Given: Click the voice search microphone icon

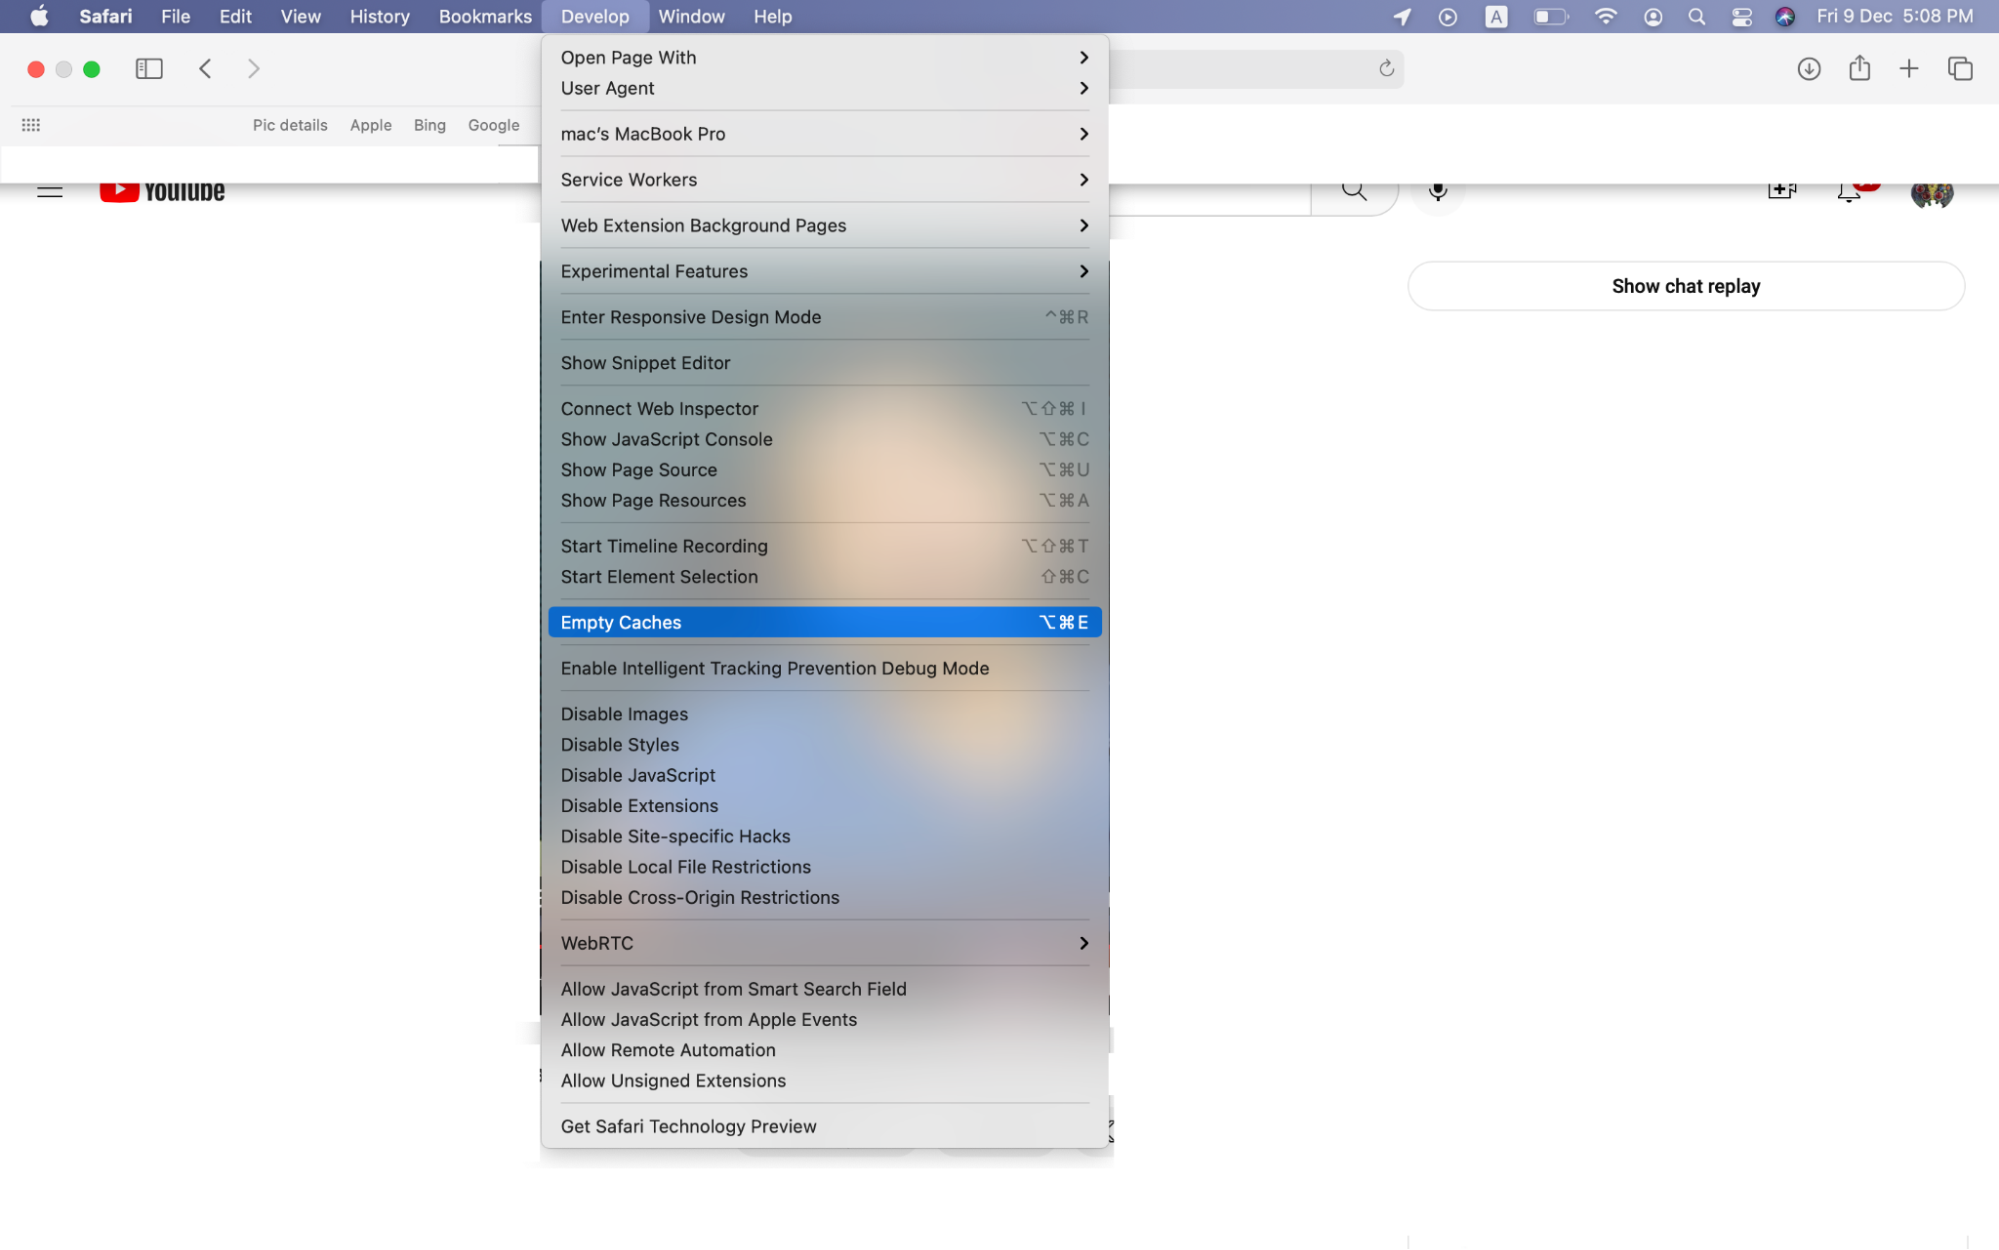Looking at the screenshot, I should [x=1437, y=191].
